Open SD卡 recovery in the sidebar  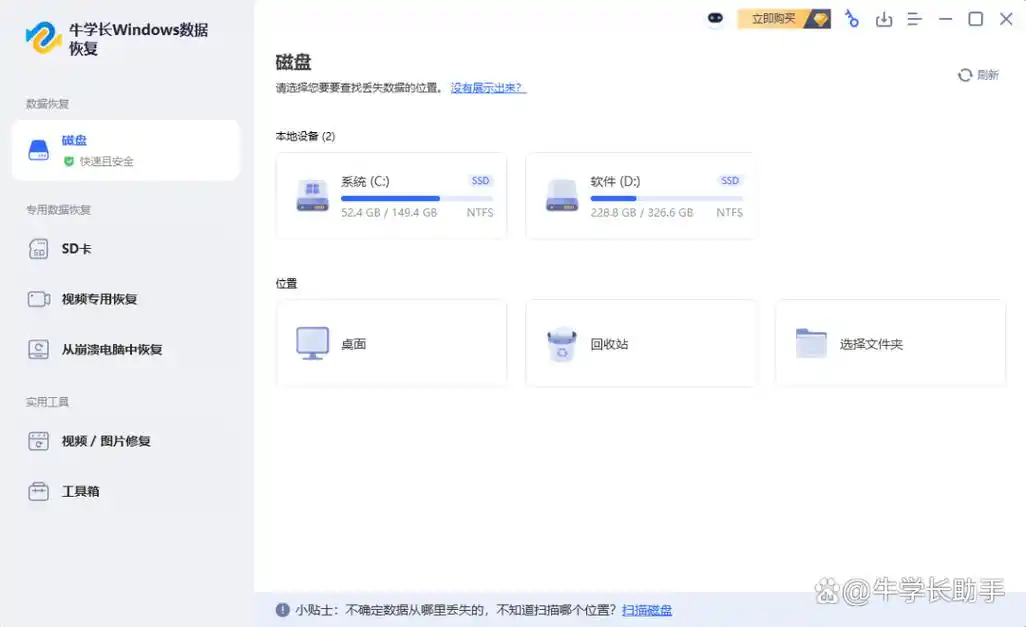[x=77, y=249]
